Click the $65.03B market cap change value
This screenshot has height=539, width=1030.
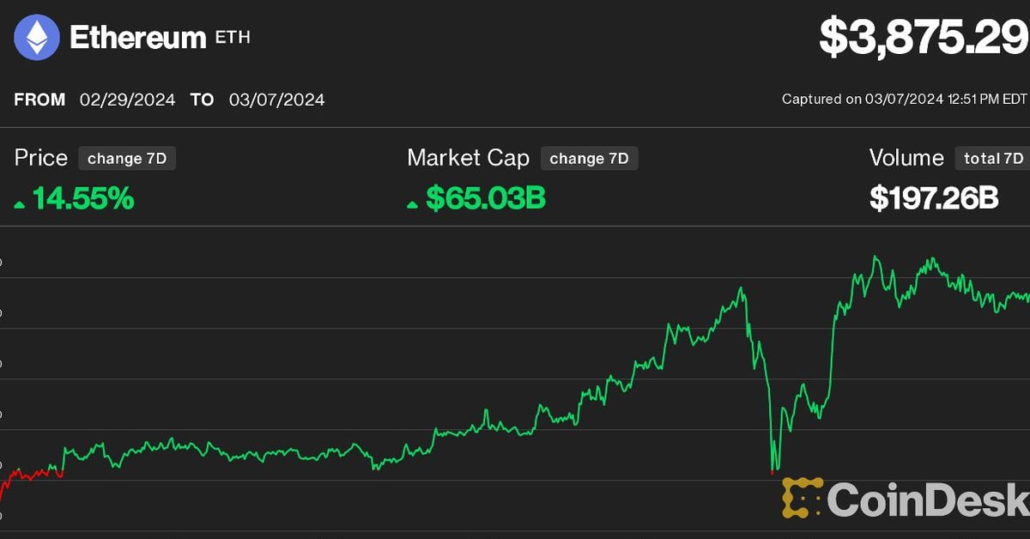(x=485, y=198)
